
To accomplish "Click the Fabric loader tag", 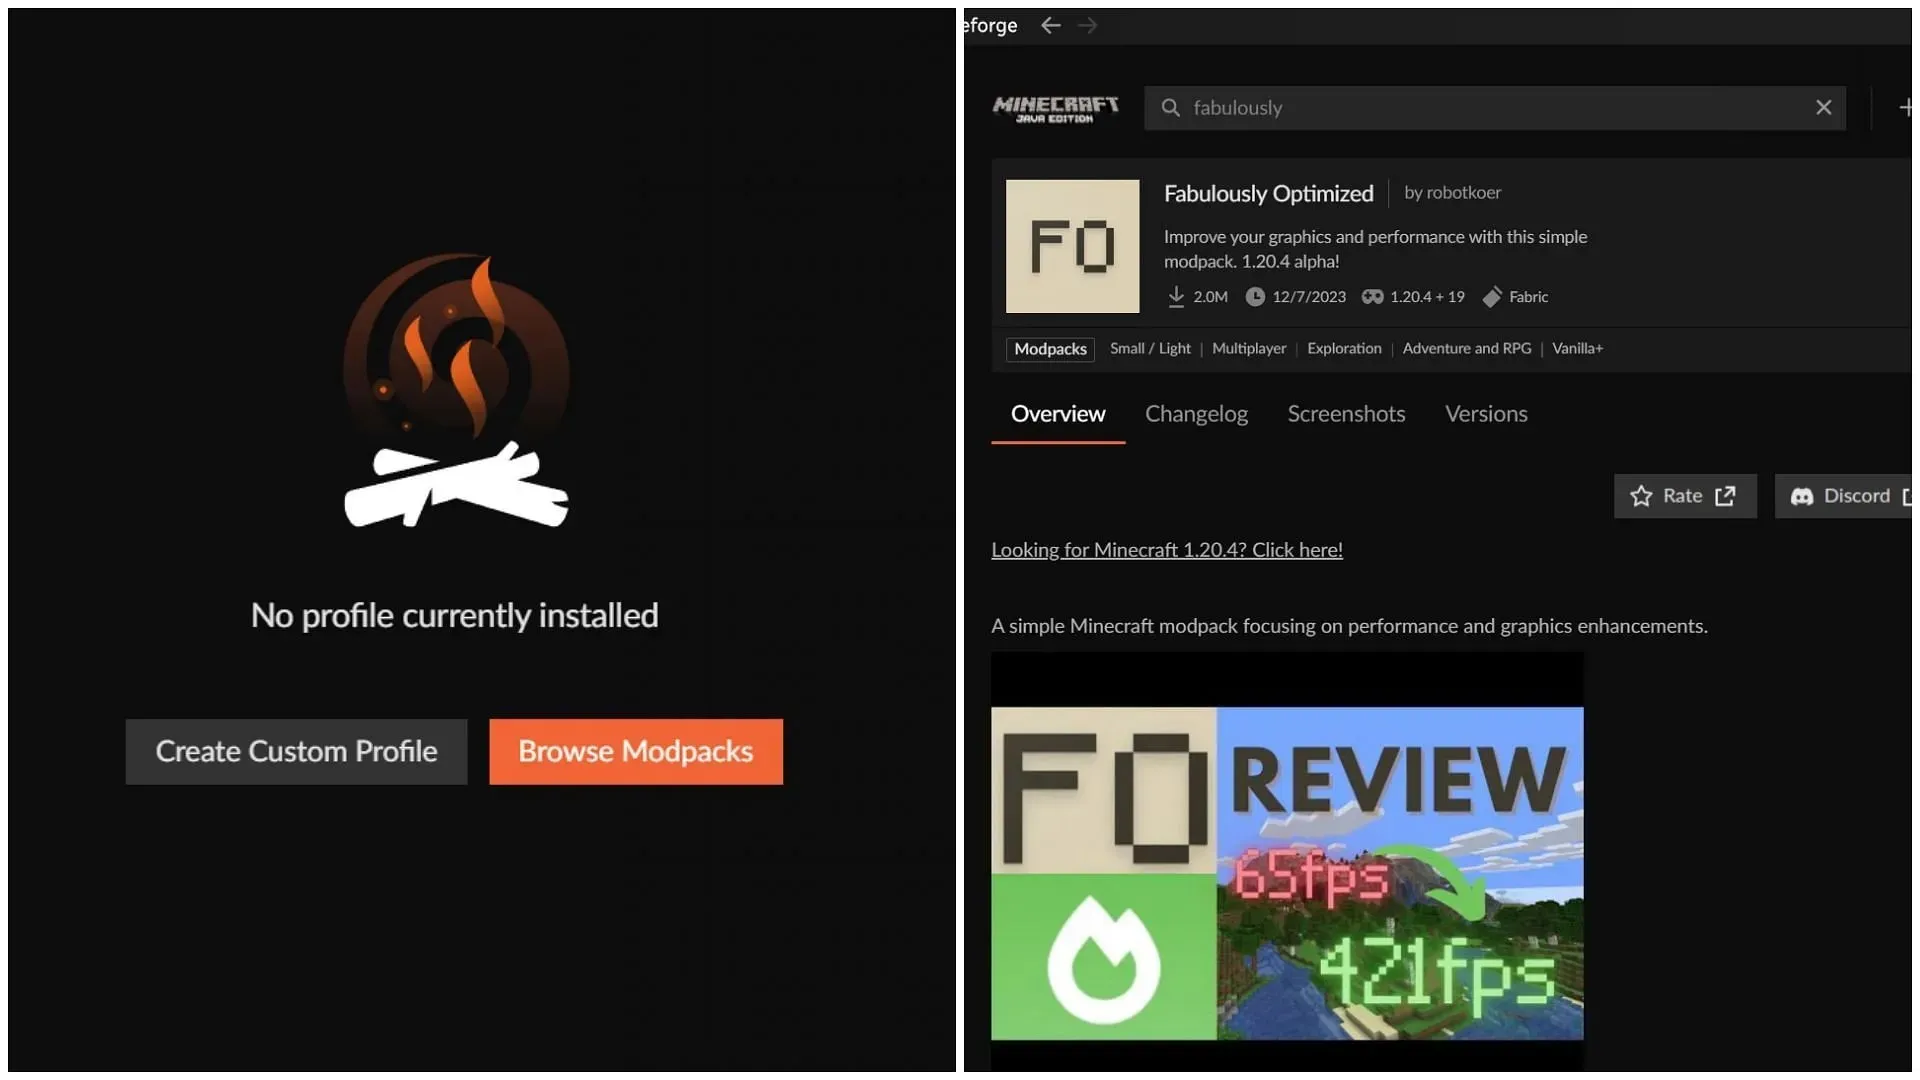I will 1527,295.
